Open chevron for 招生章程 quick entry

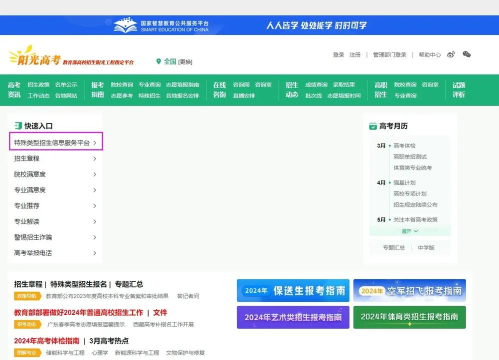[x=95, y=159]
